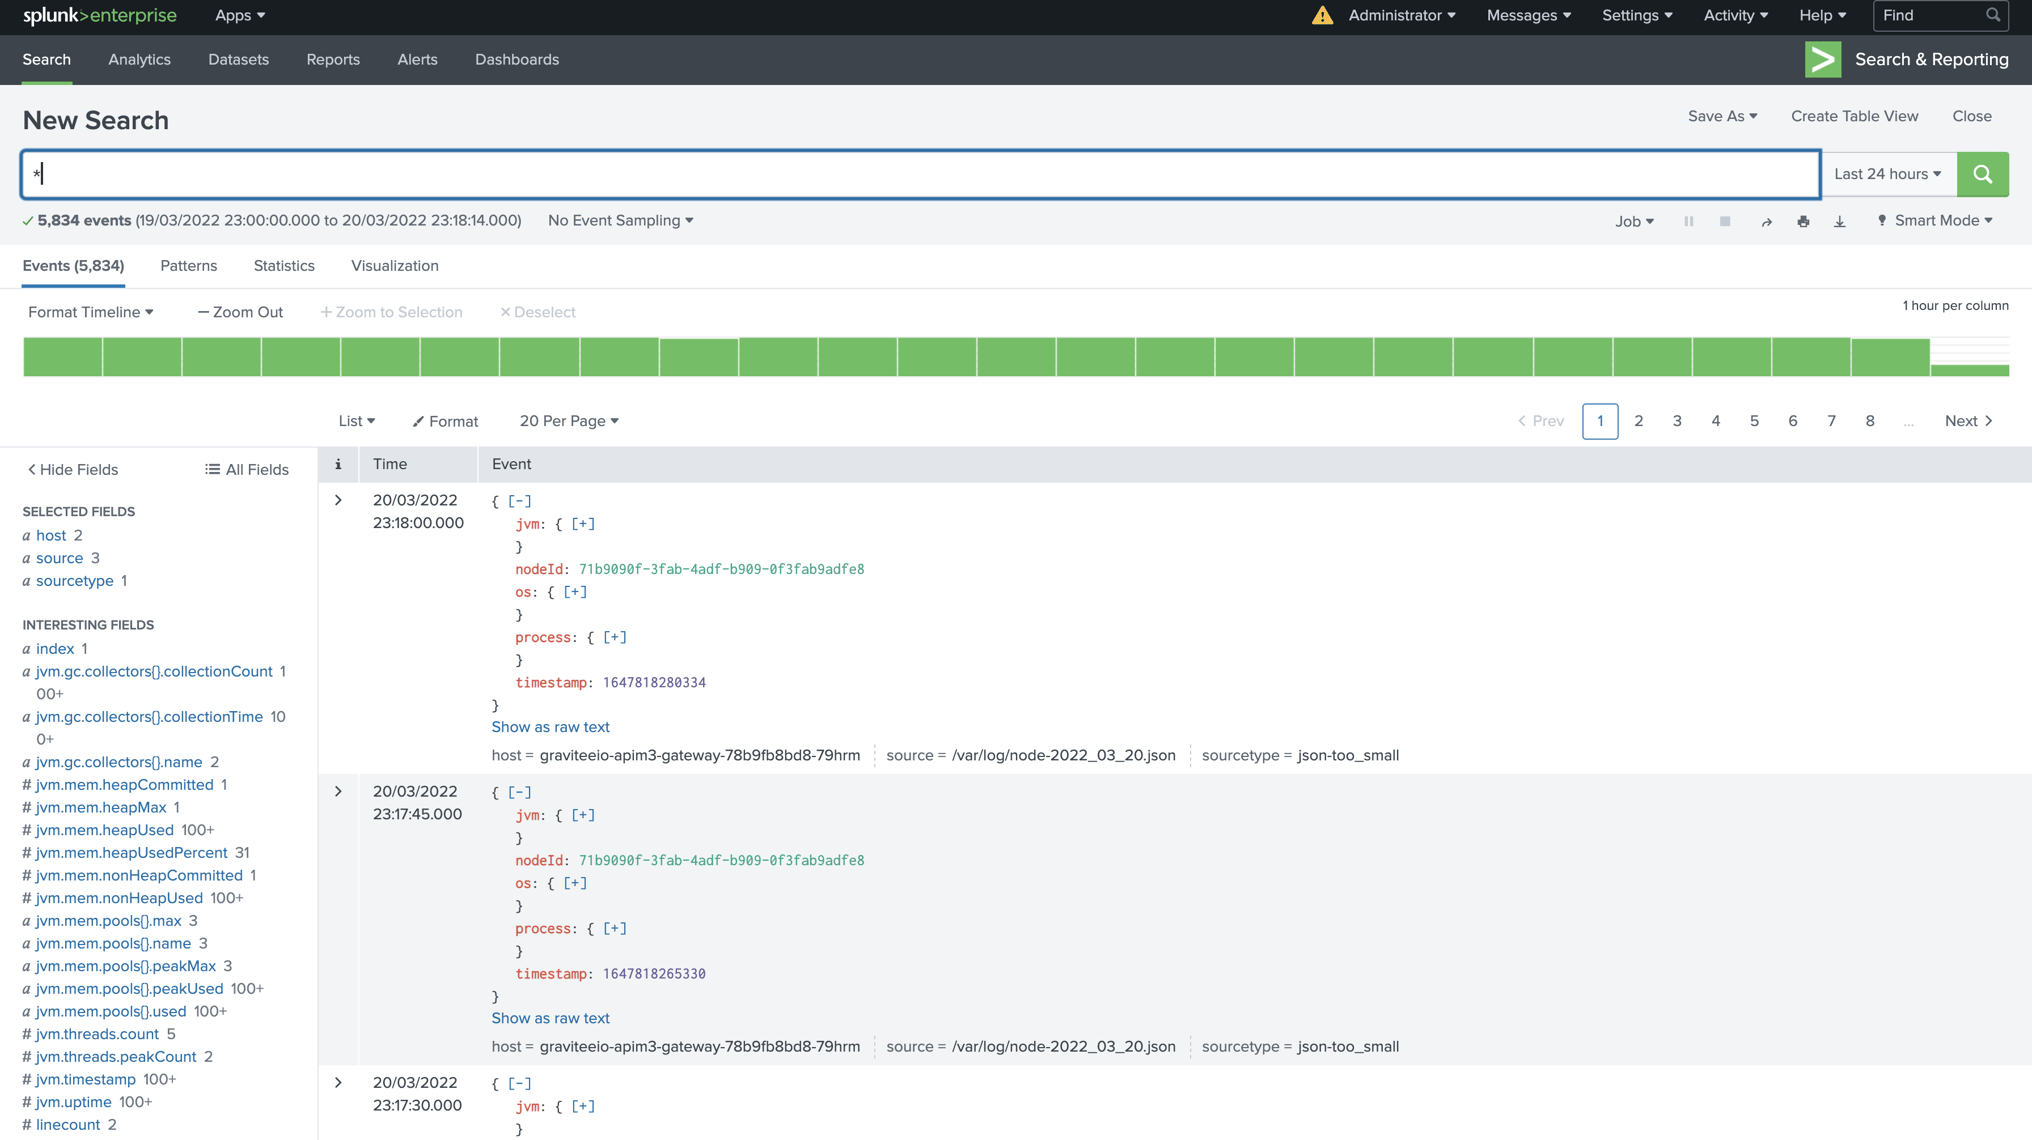Expand the second event row arrow
This screenshot has width=2032, height=1140.
338,791
